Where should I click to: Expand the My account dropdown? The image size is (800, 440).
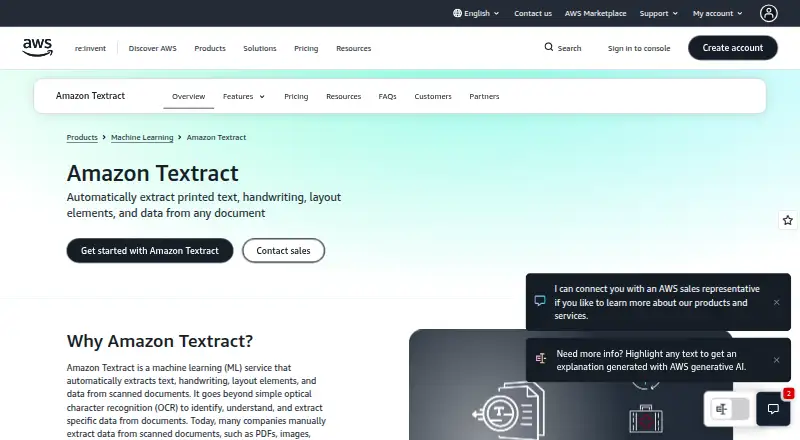pos(717,13)
